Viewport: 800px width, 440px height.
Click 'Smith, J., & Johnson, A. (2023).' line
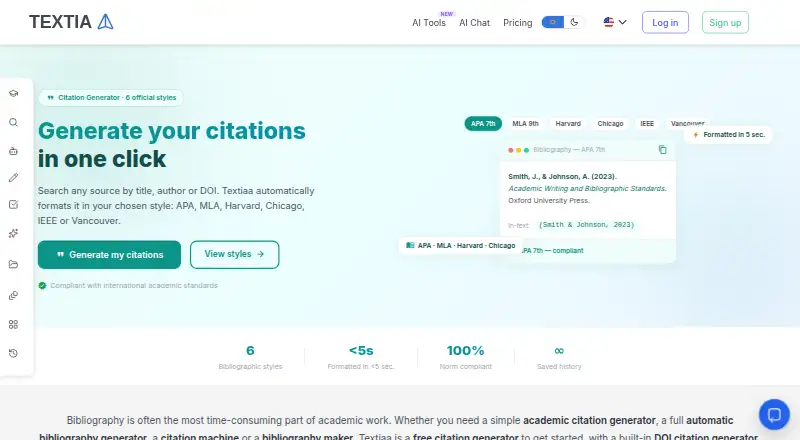pos(562,177)
